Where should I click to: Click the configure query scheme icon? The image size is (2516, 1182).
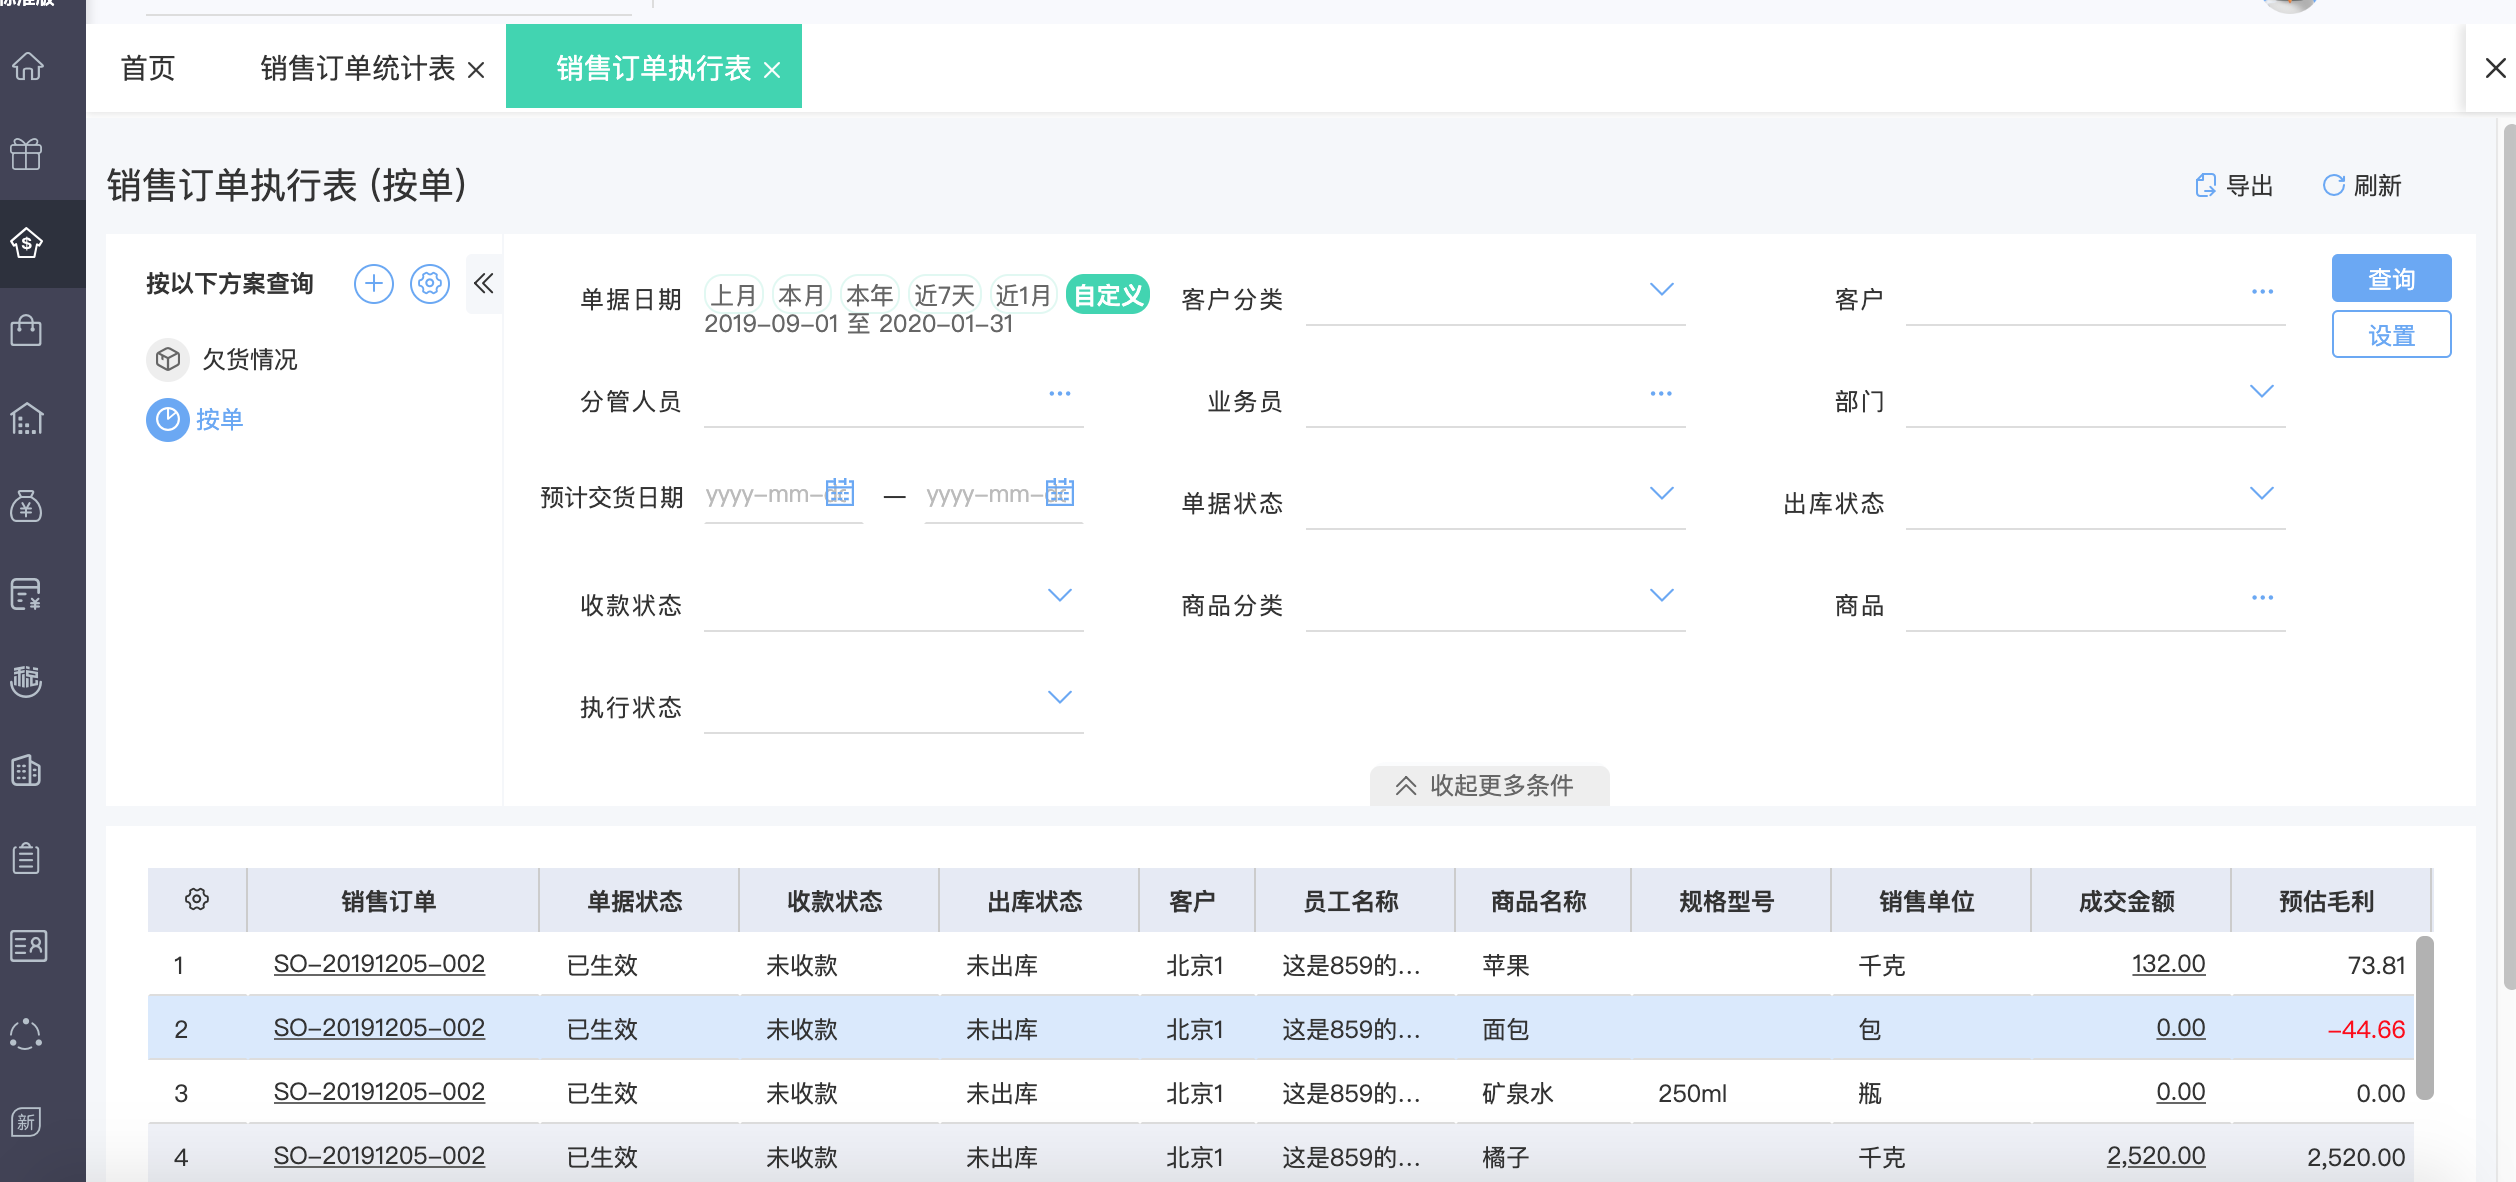point(428,284)
